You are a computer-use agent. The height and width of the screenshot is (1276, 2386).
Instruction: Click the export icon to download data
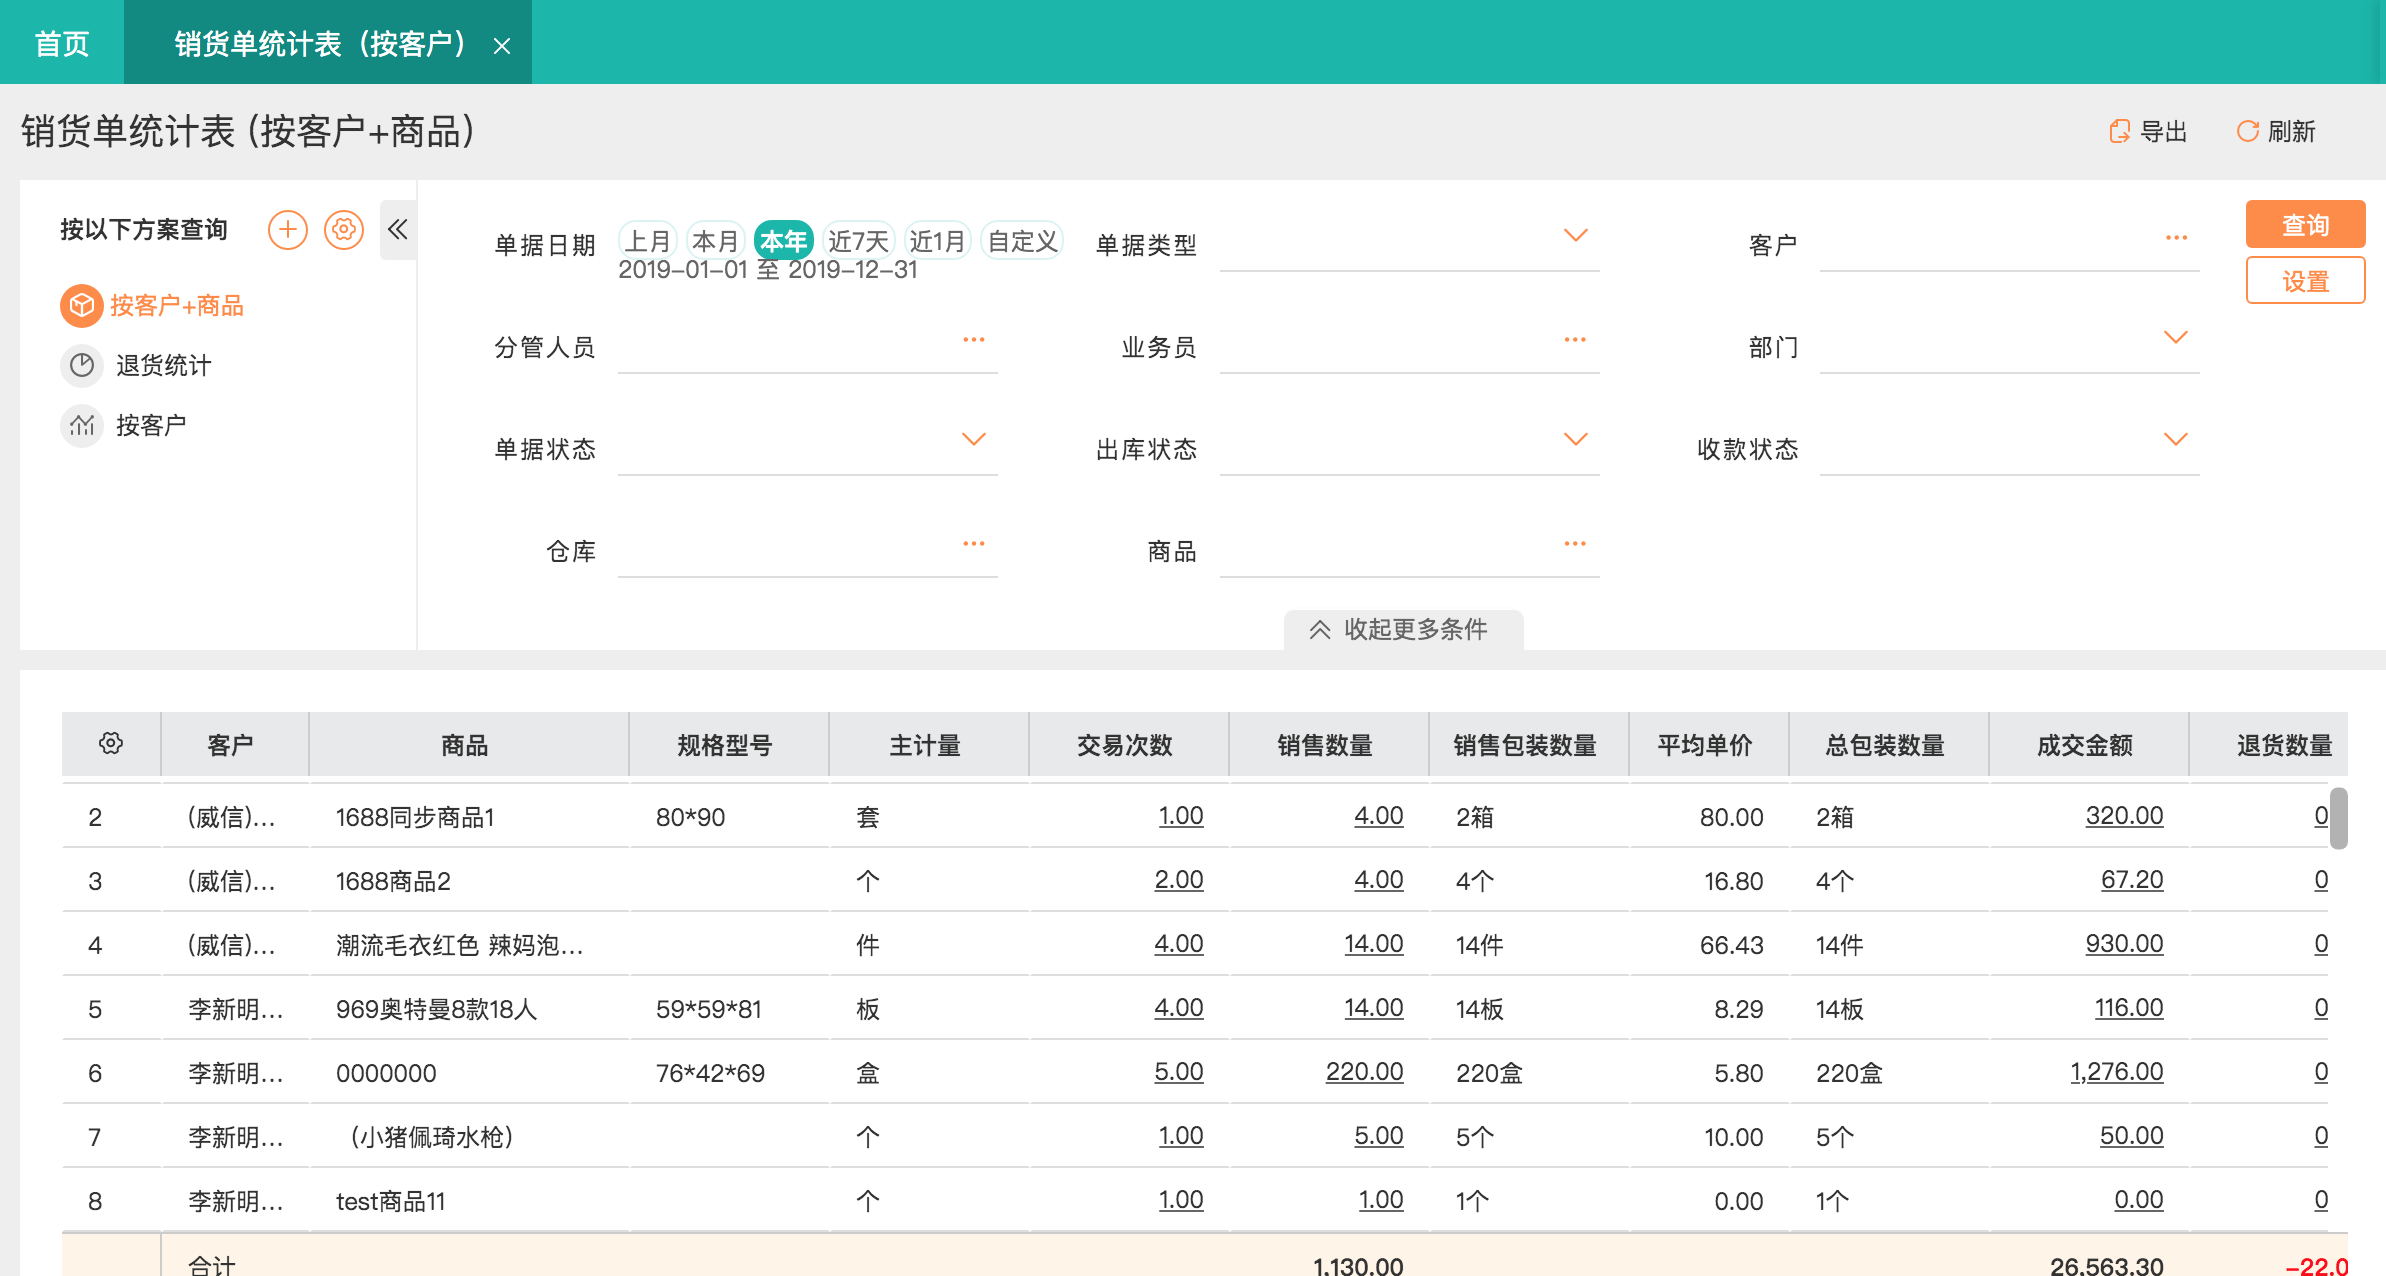[2116, 132]
